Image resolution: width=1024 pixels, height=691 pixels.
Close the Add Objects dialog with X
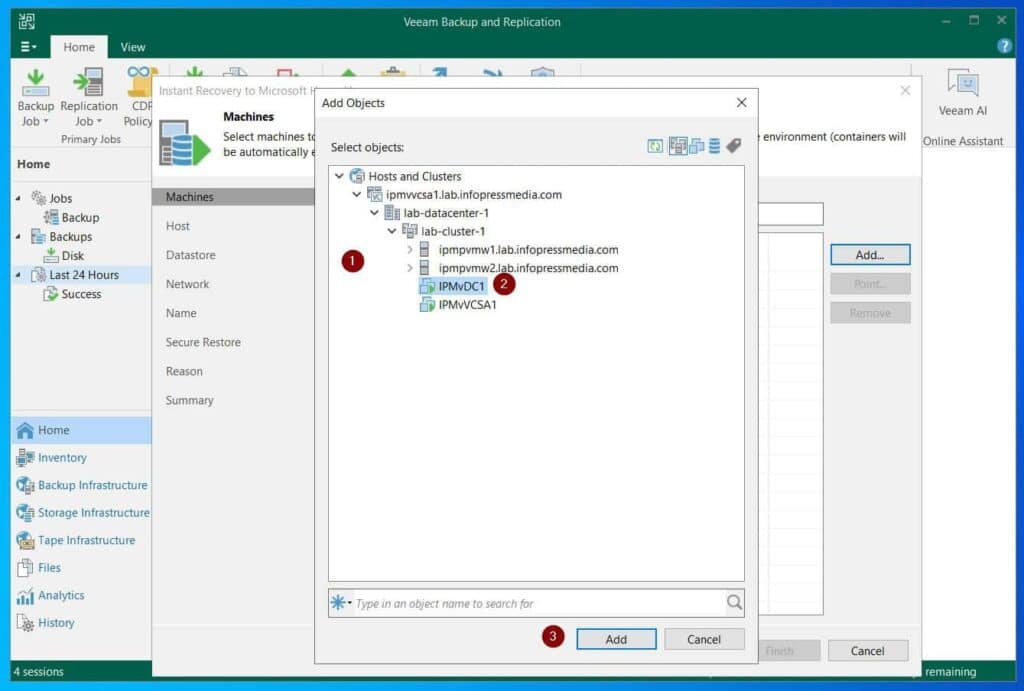(x=741, y=103)
